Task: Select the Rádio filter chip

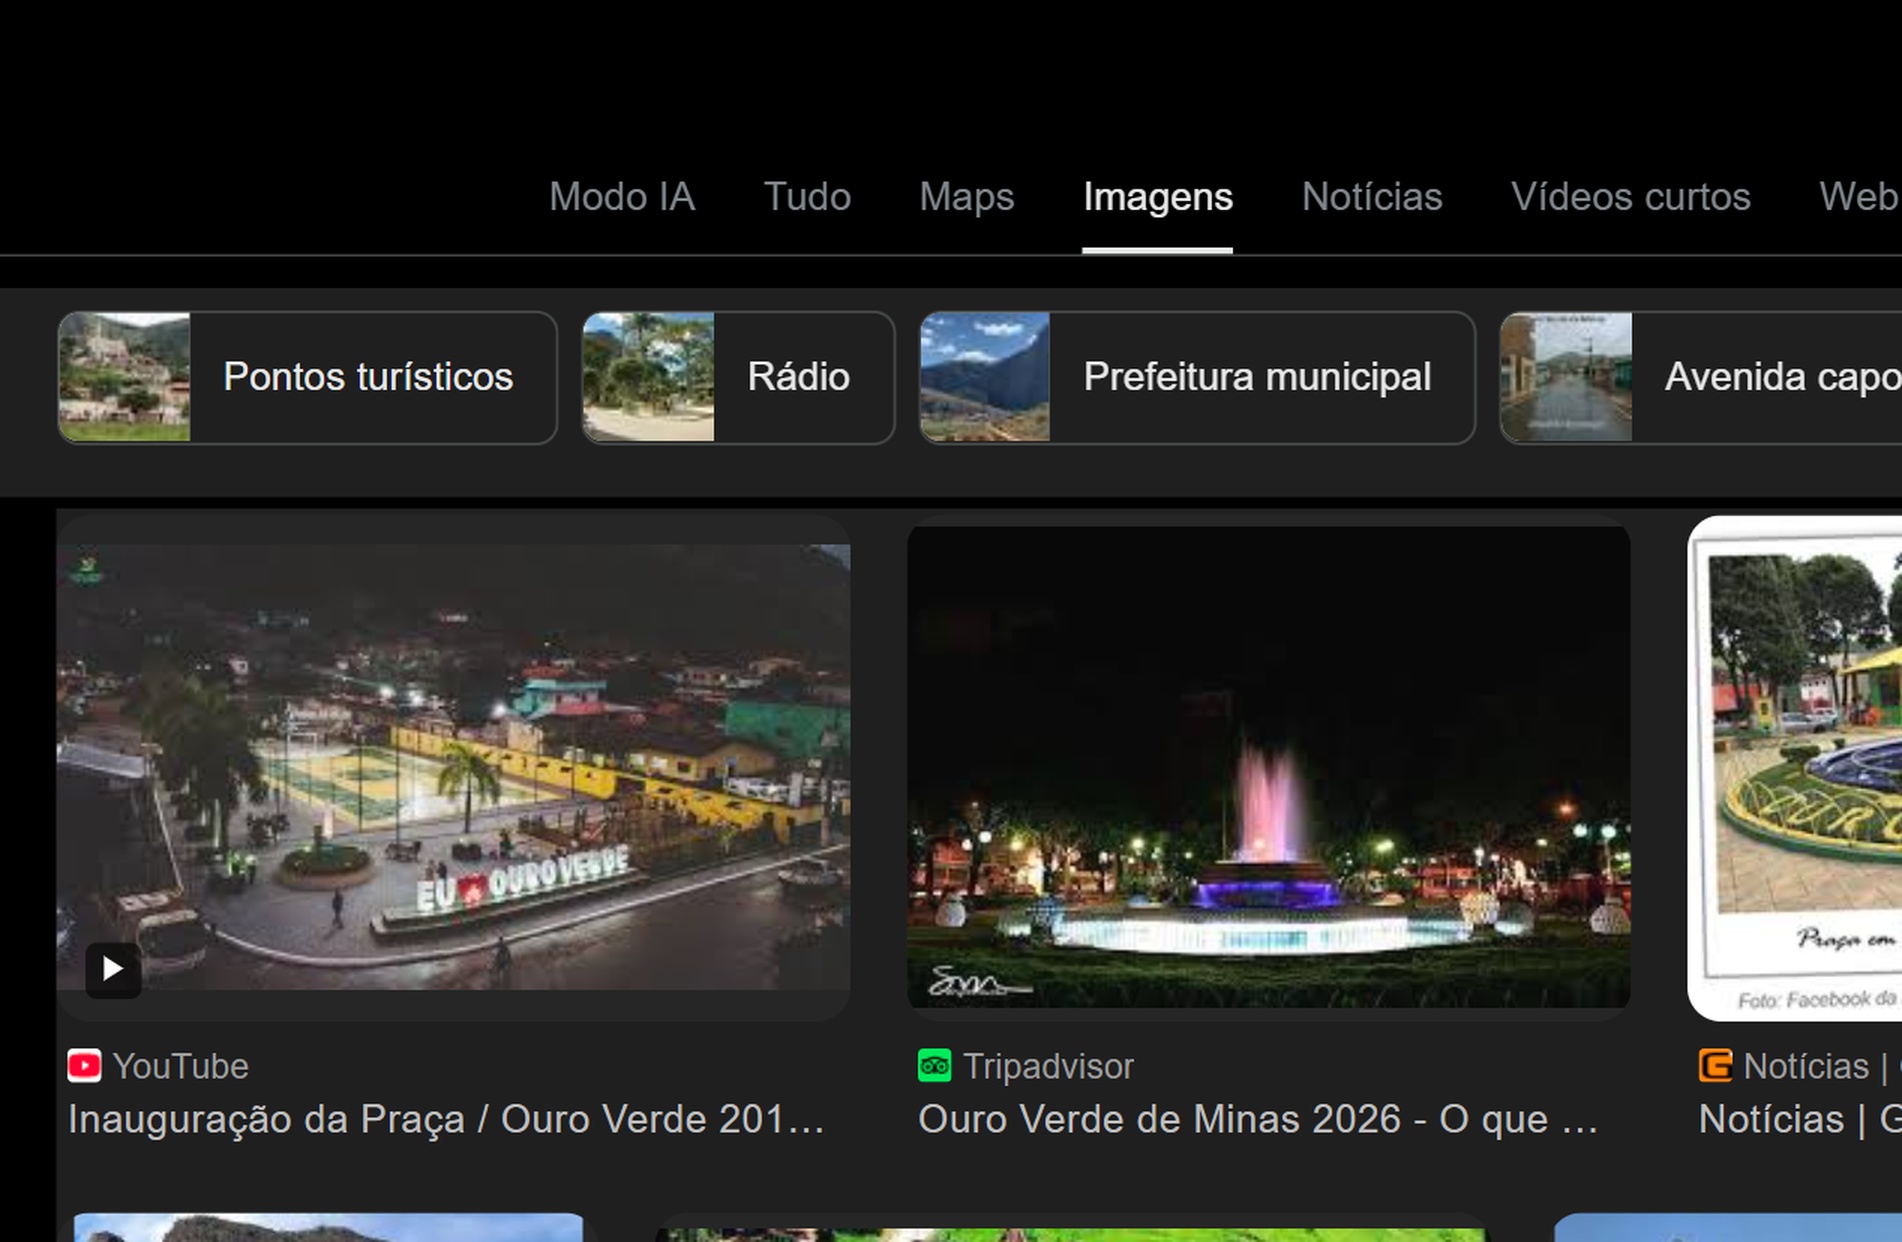Action: pyautogui.click(x=738, y=377)
